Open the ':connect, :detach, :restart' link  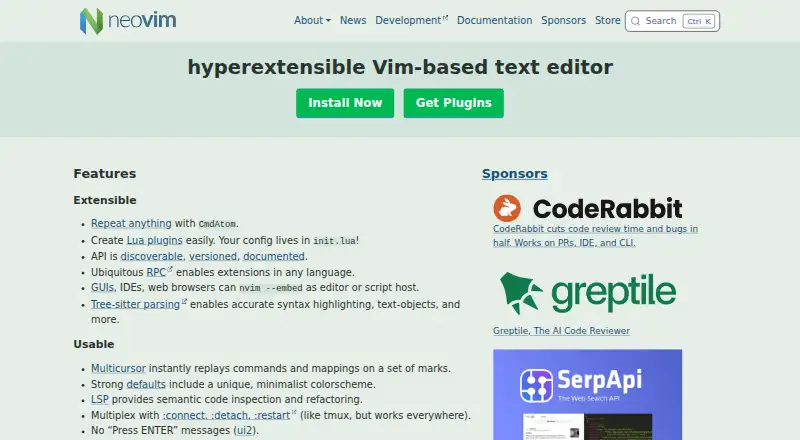tap(229, 415)
